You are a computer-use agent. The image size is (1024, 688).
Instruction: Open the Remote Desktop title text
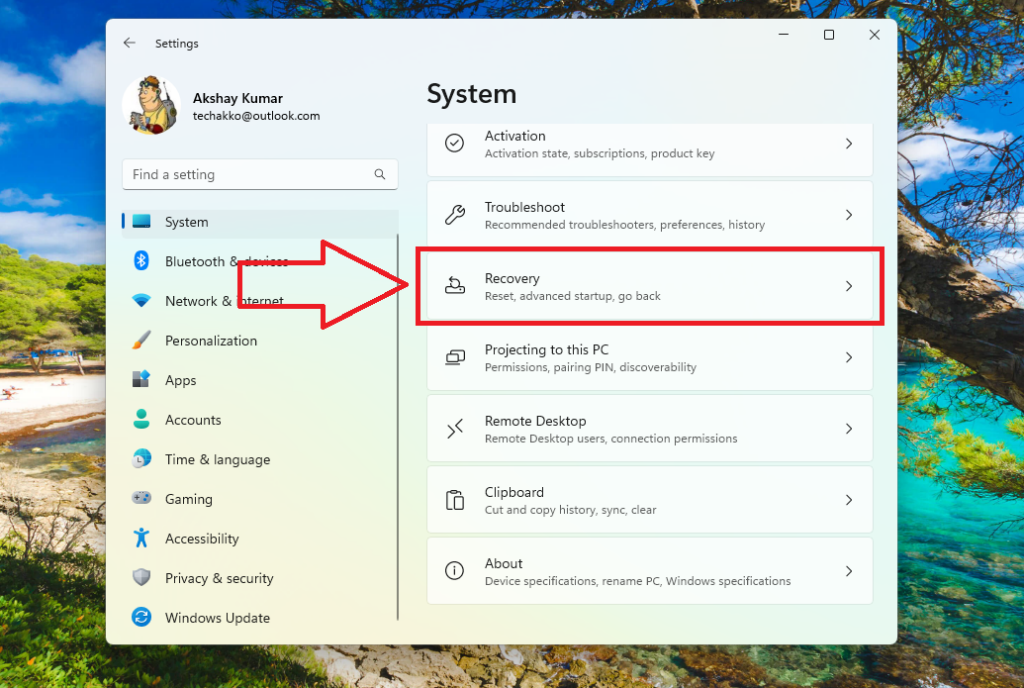click(x=536, y=421)
